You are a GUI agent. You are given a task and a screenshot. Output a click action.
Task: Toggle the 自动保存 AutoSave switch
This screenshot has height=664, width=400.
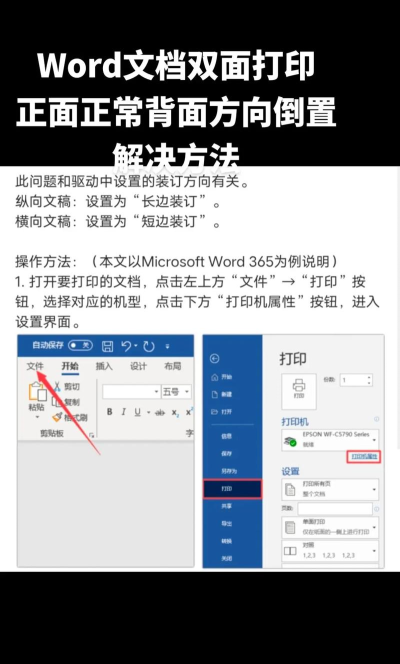click(80, 346)
